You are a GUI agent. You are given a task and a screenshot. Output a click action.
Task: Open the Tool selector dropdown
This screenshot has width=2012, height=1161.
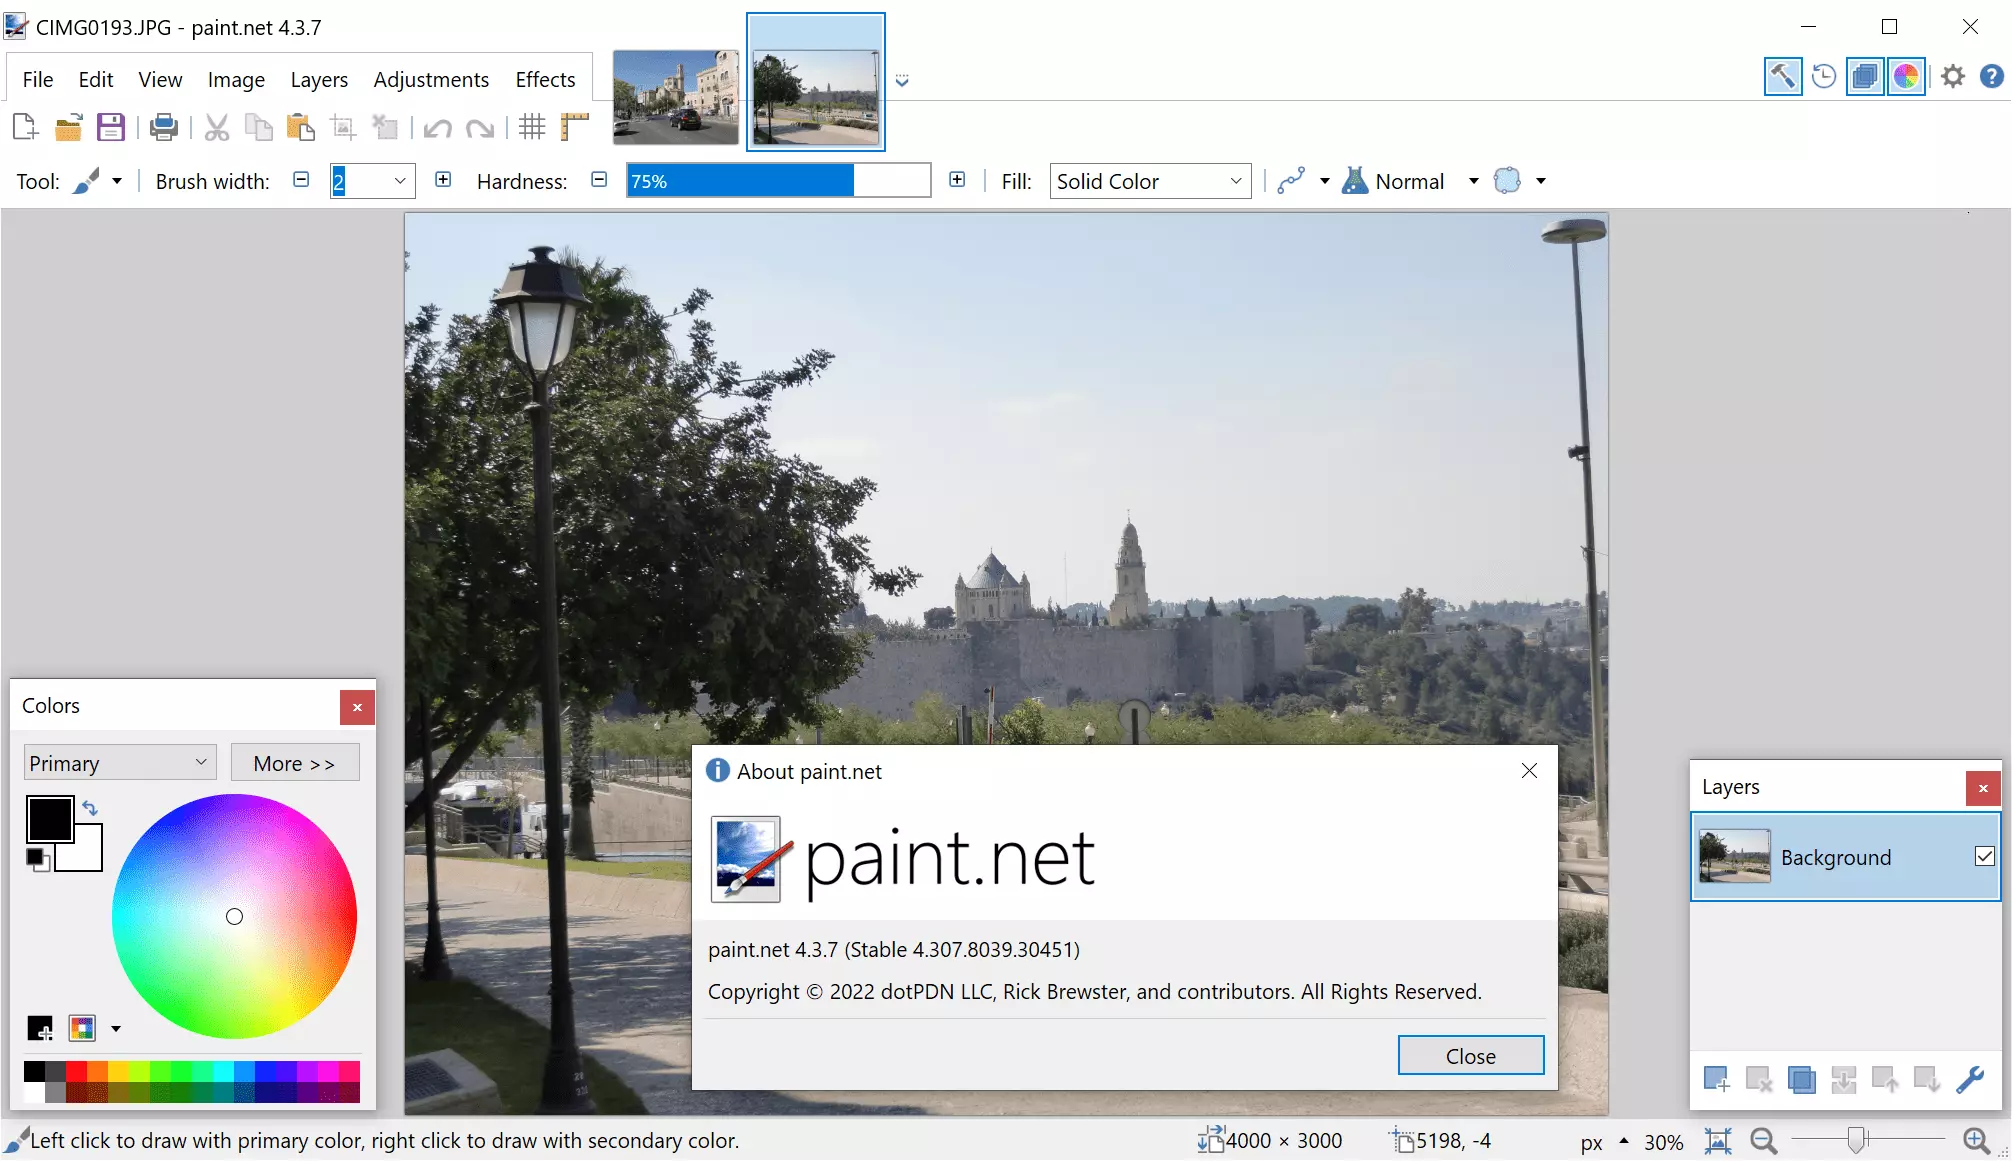click(116, 180)
